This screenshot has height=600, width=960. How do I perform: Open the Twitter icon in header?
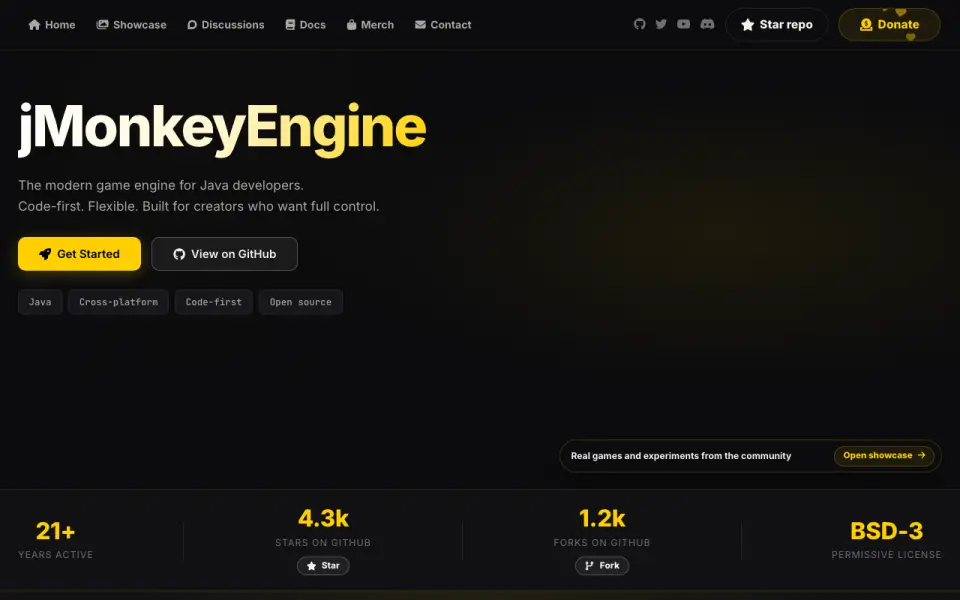pyautogui.click(x=661, y=24)
